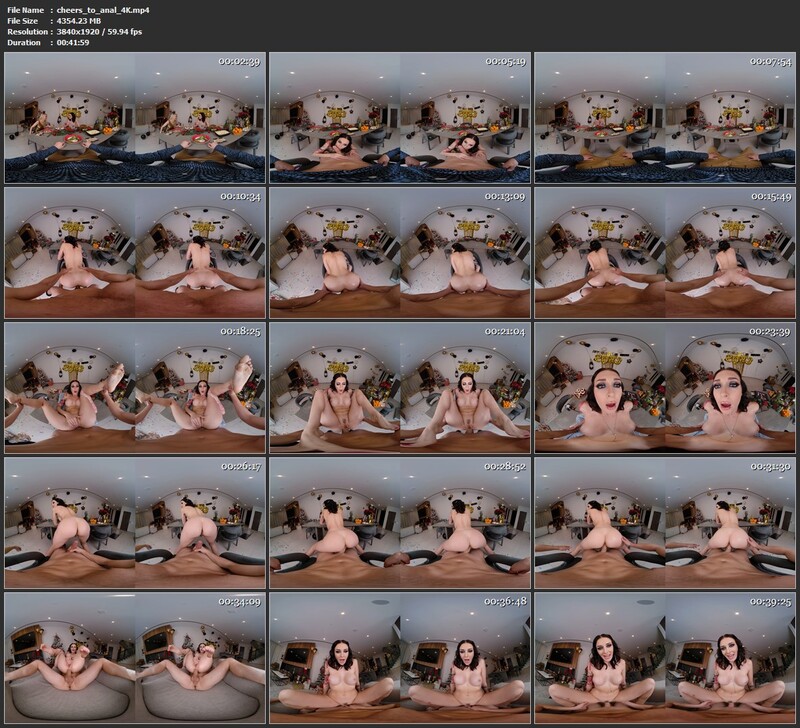Open the frame at timestamp 00:26:17
The height and width of the screenshot is (728, 800).
tap(135, 522)
